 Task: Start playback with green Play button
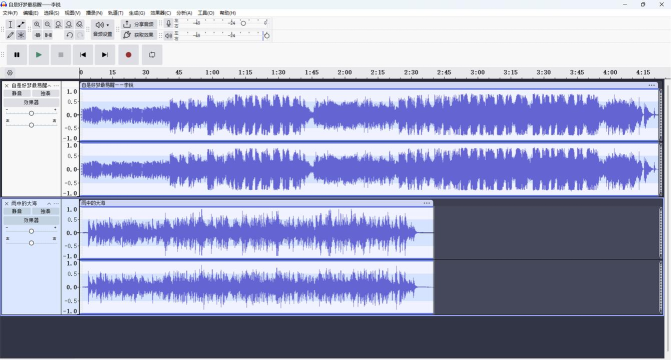39,55
